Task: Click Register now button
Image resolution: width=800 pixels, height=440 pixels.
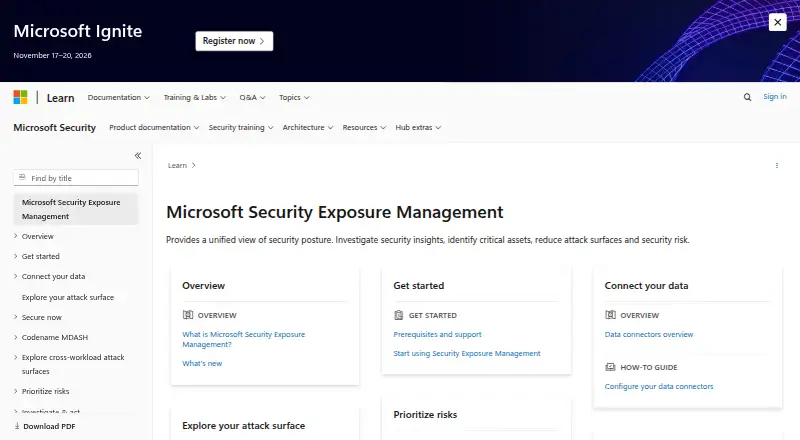Action: 234,41
